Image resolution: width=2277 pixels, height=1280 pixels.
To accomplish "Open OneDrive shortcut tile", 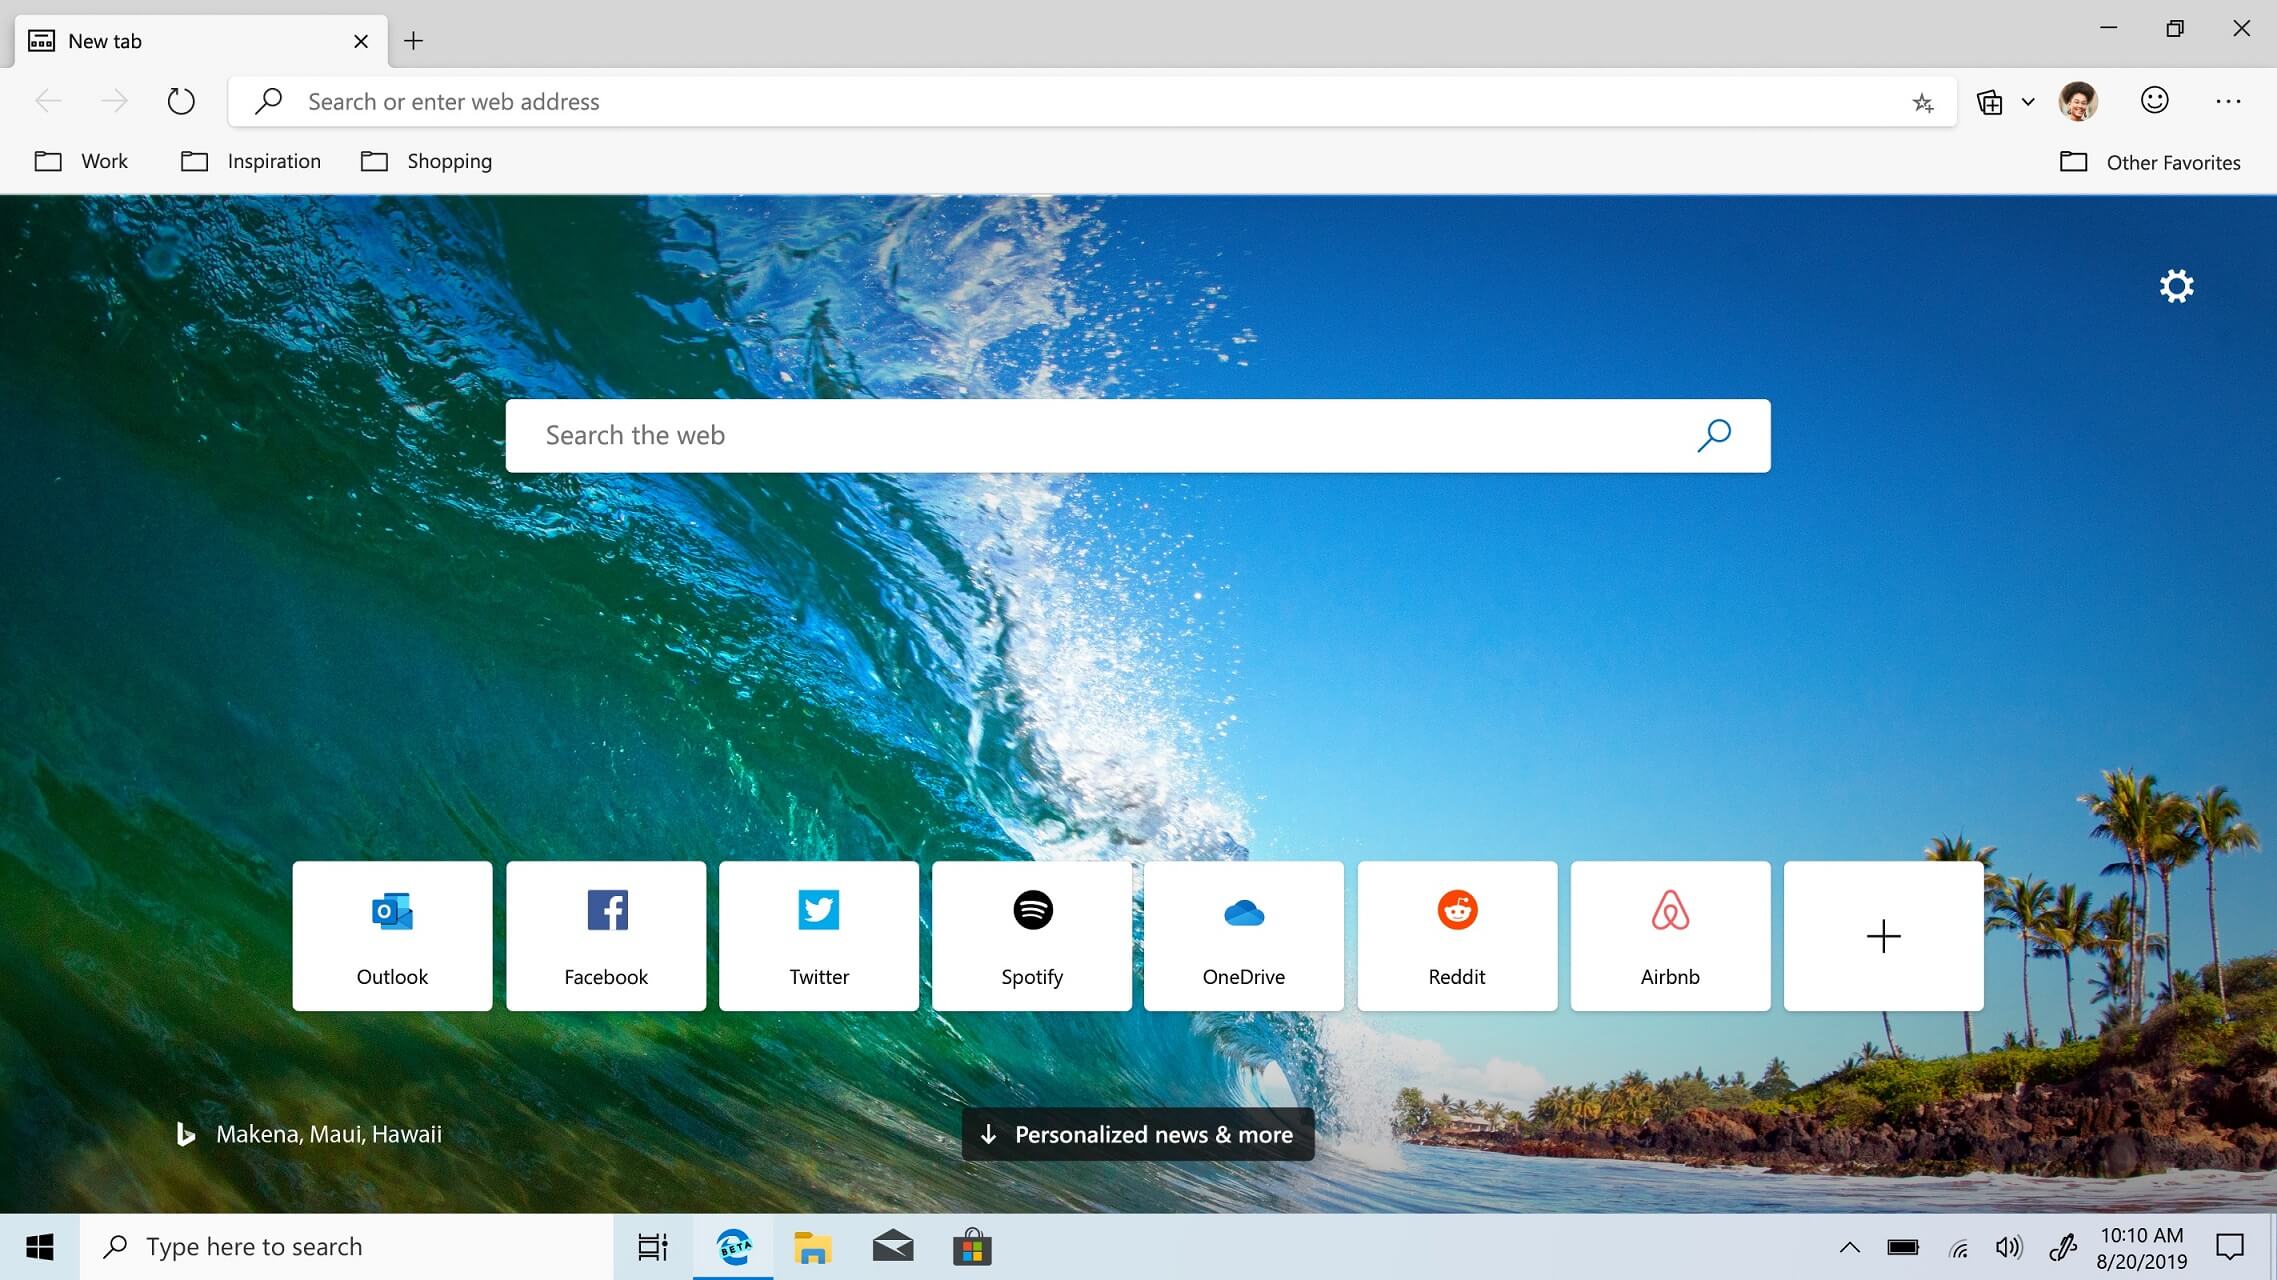I will pos(1245,936).
